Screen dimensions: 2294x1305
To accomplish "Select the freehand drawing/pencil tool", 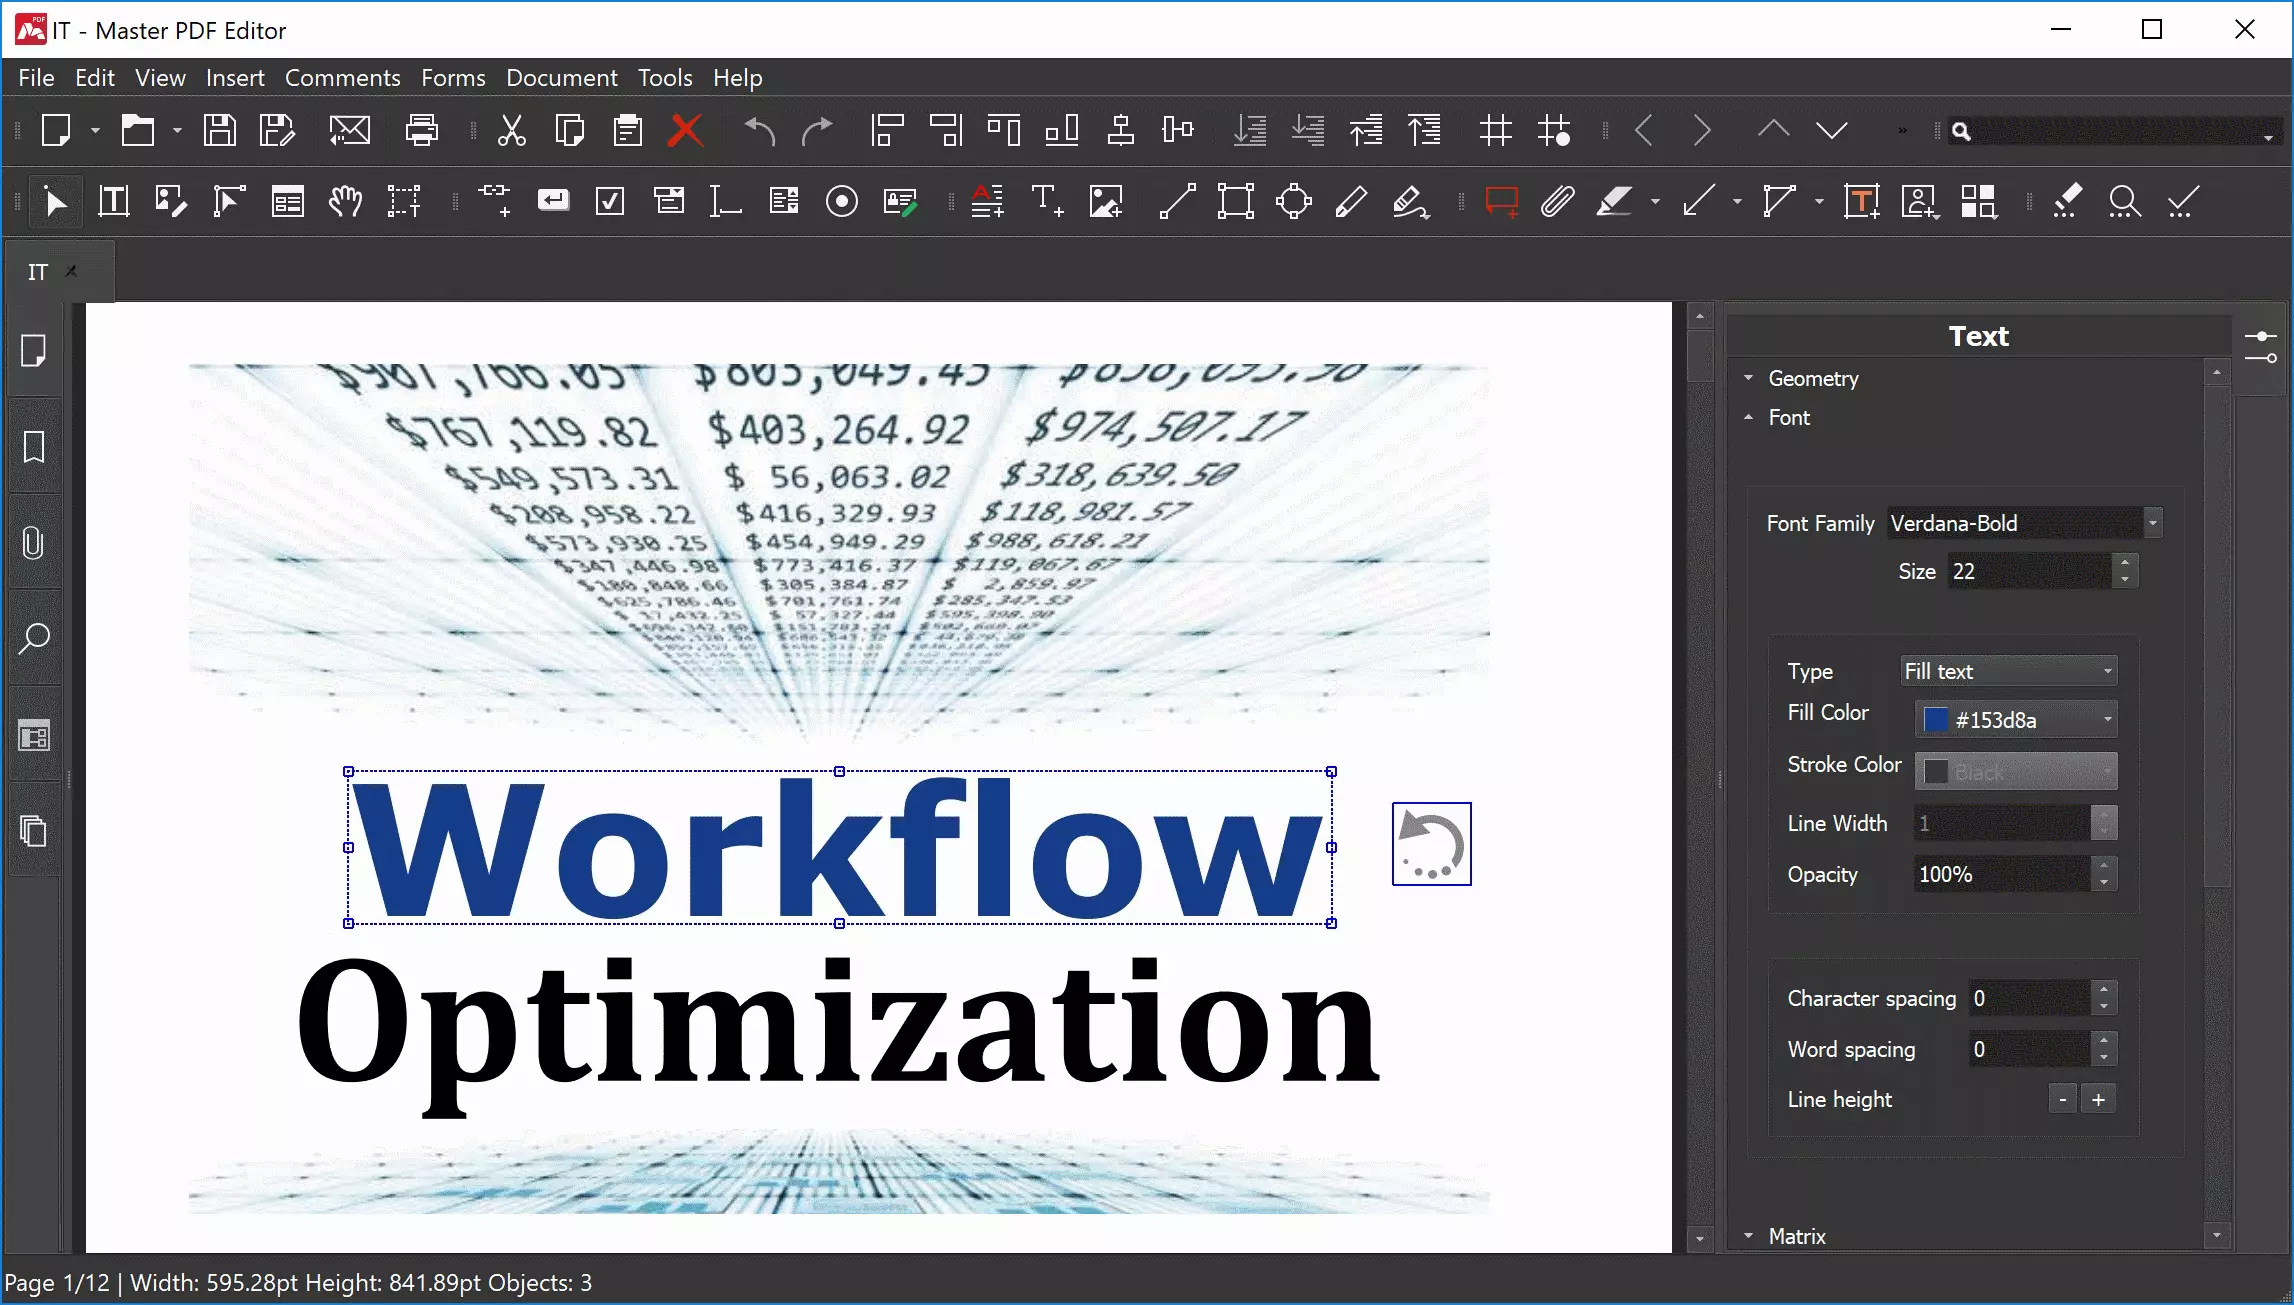I will pos(1350,202).
